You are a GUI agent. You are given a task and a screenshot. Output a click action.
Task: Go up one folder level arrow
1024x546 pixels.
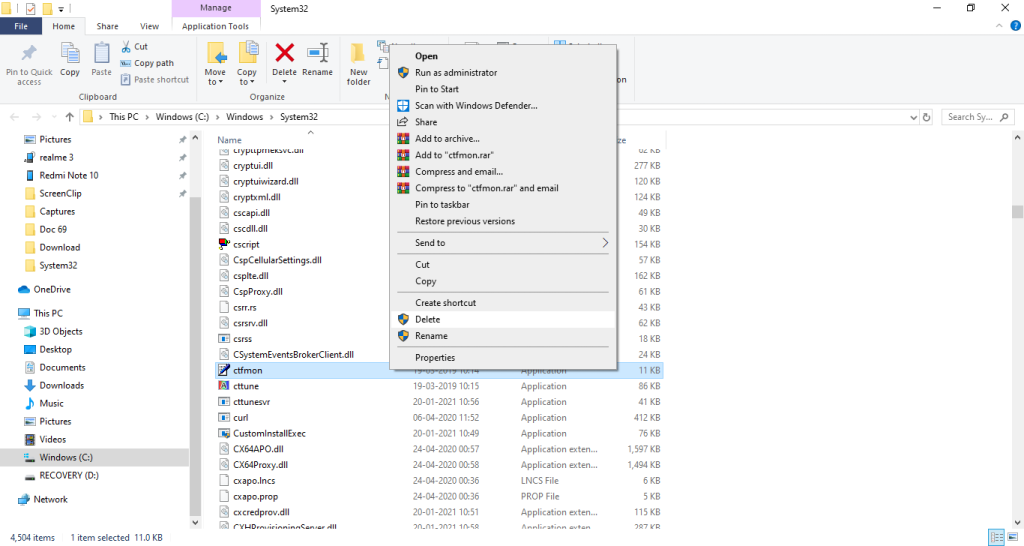(x=69, y=117)
